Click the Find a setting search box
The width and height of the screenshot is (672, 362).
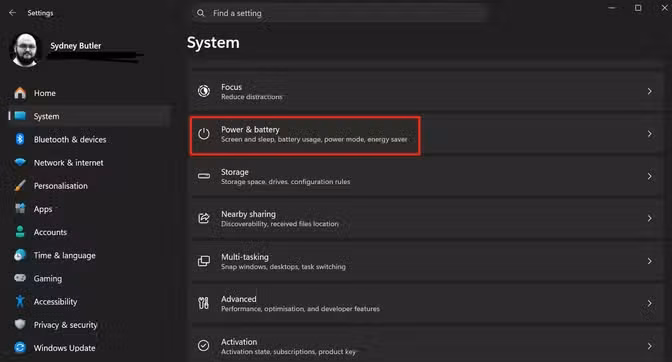coord(339,13)
